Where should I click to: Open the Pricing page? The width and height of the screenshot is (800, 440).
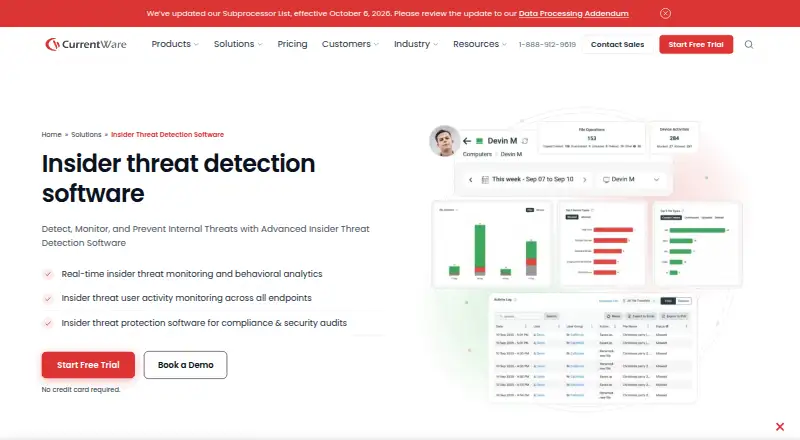pyautogui.click(x=292, y=44)
